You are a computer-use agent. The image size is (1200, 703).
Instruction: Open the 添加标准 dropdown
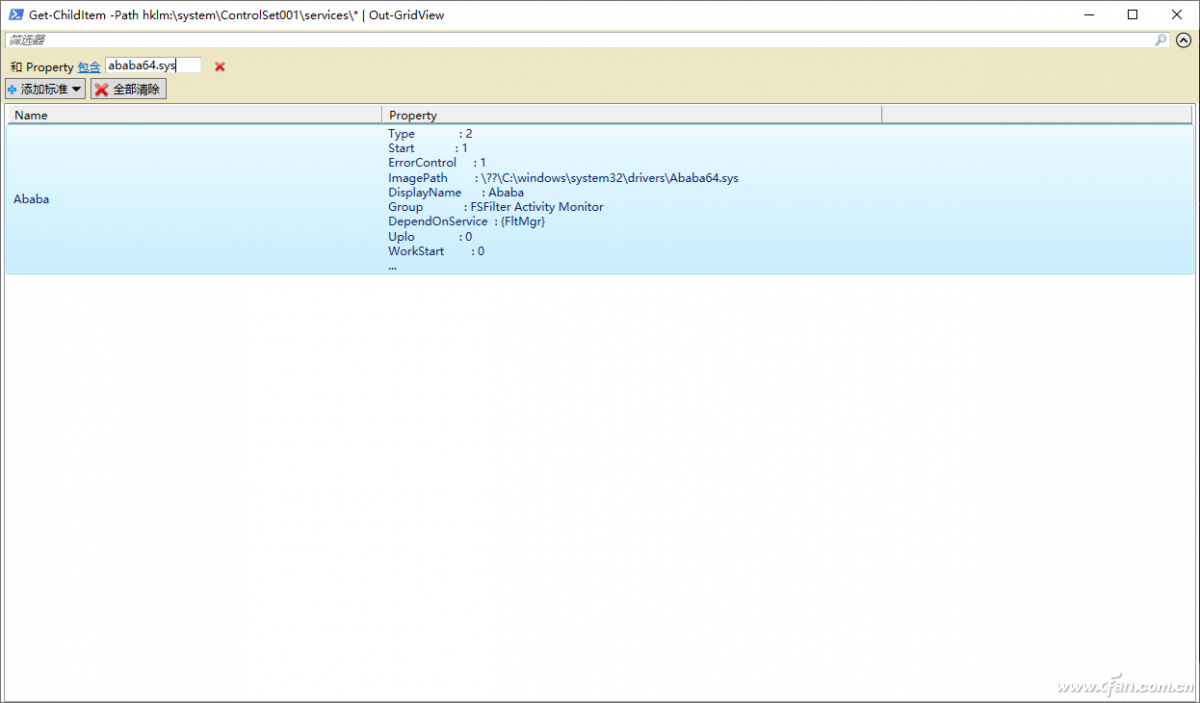(45, 89)
